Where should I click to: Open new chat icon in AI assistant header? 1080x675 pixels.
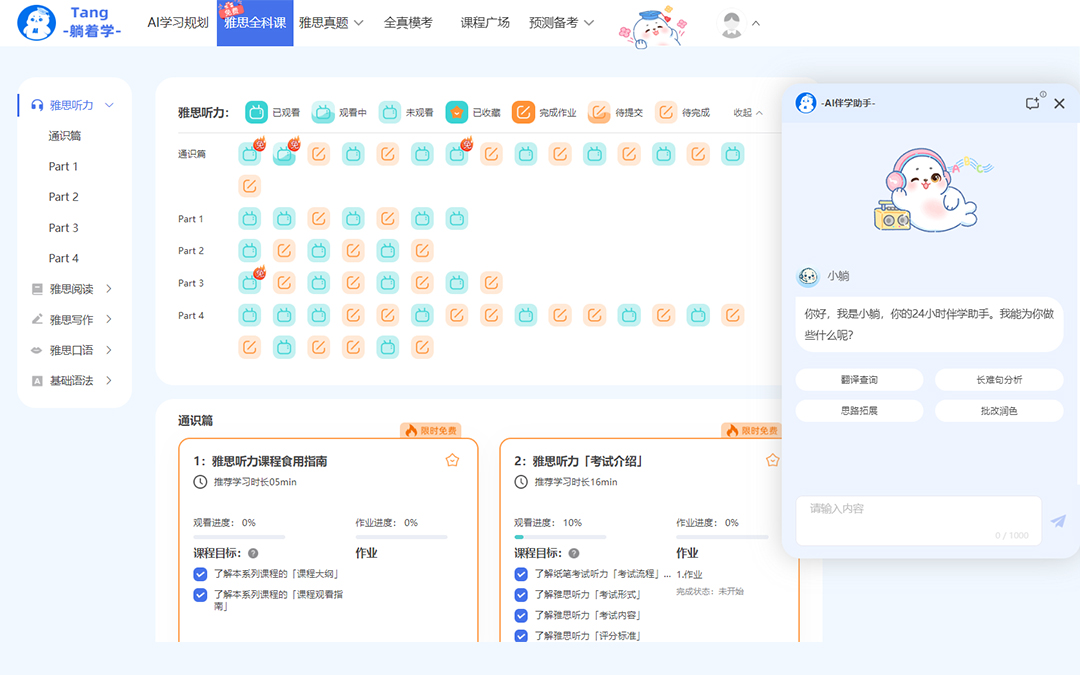pos(1033,103)
